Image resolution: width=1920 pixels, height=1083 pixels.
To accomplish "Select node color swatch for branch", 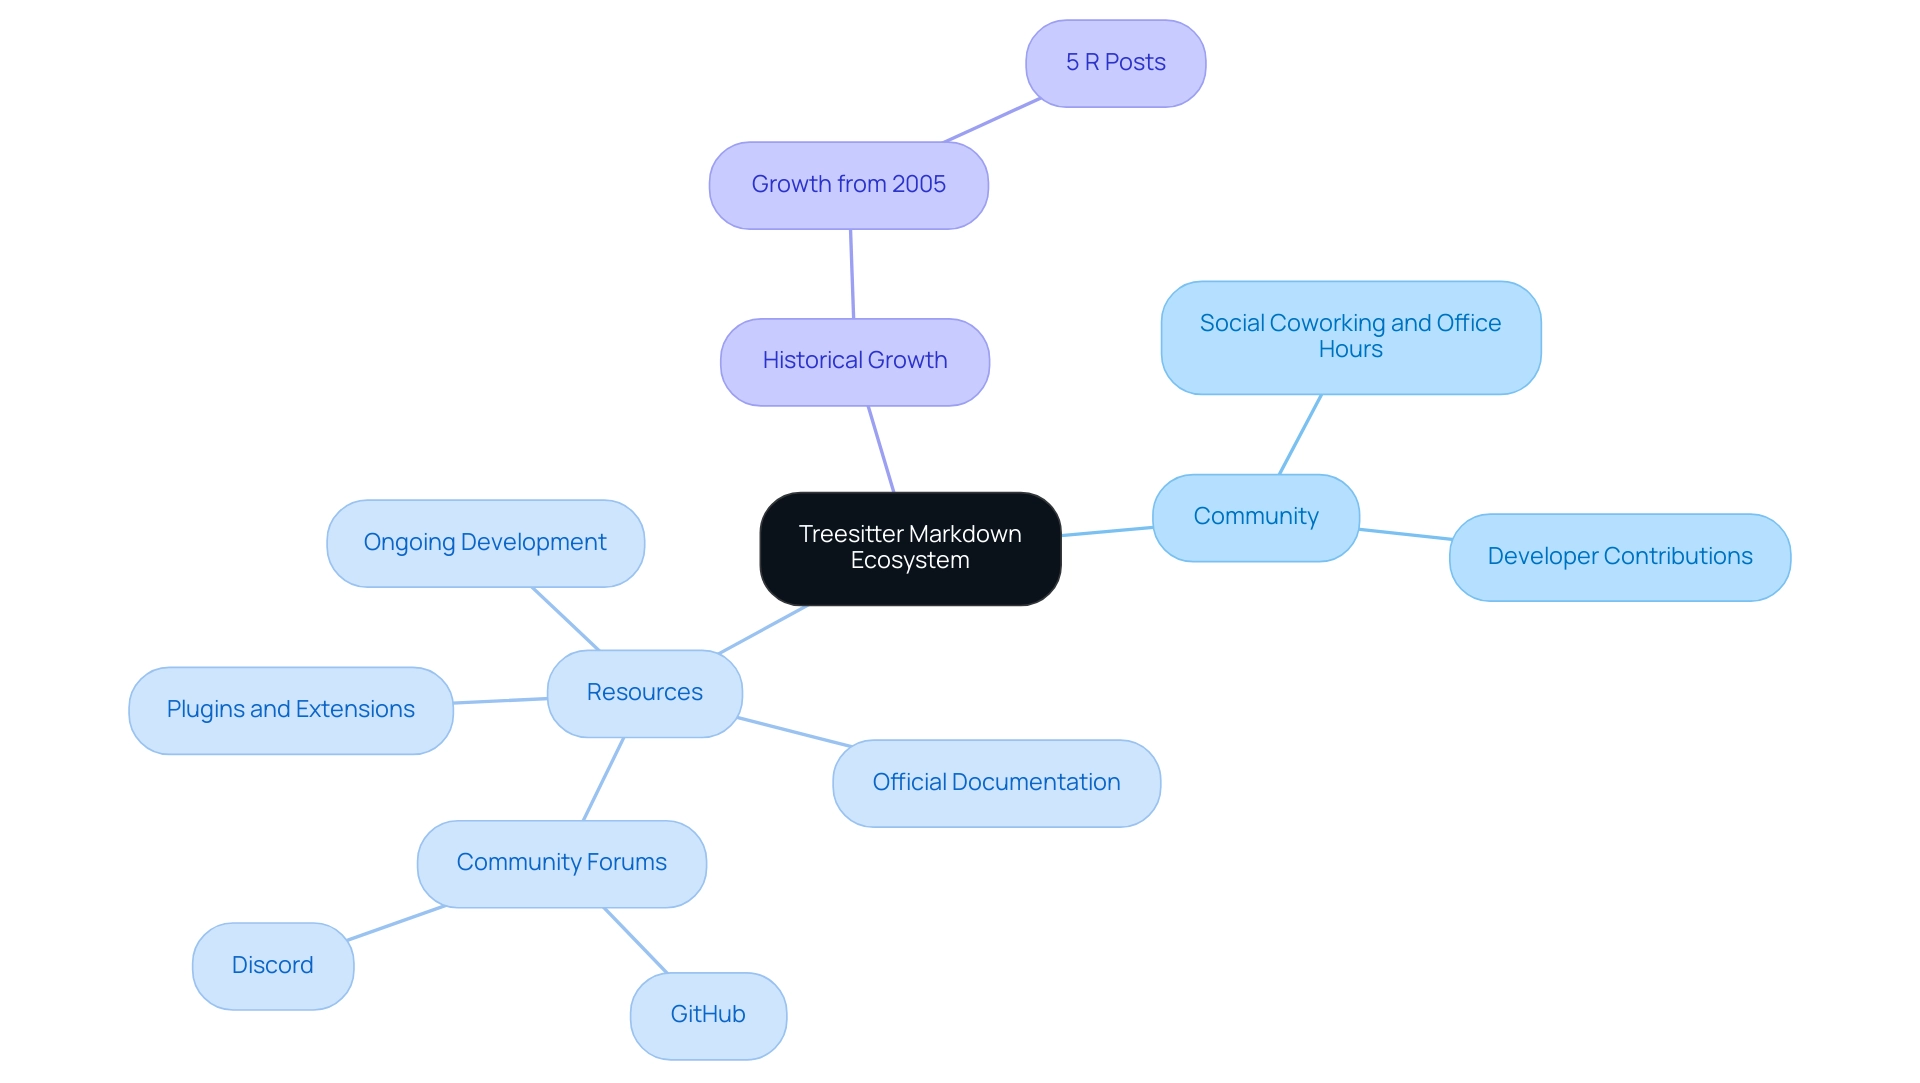I will (x=855, y=359).
